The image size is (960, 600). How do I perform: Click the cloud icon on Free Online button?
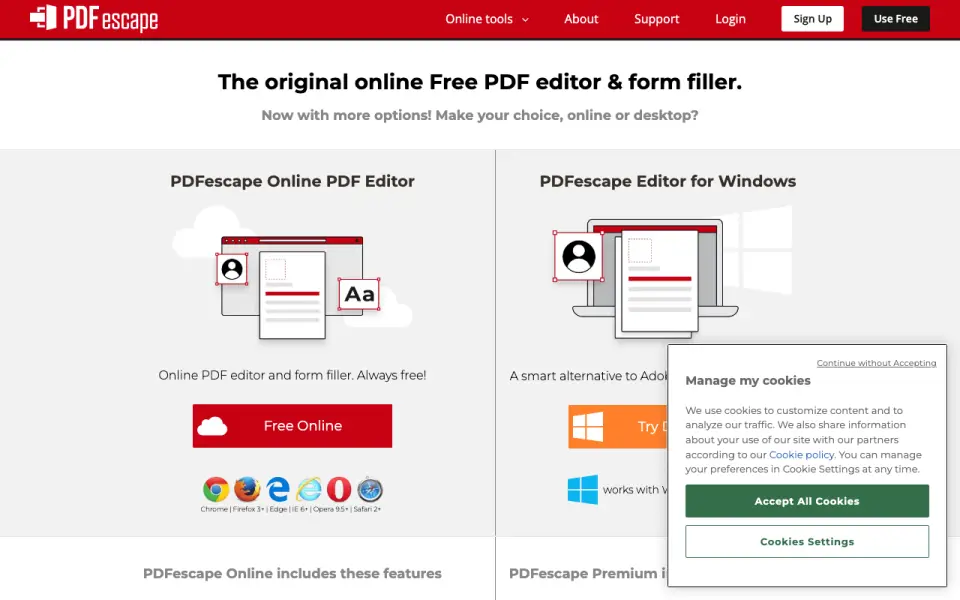(212, 426)
